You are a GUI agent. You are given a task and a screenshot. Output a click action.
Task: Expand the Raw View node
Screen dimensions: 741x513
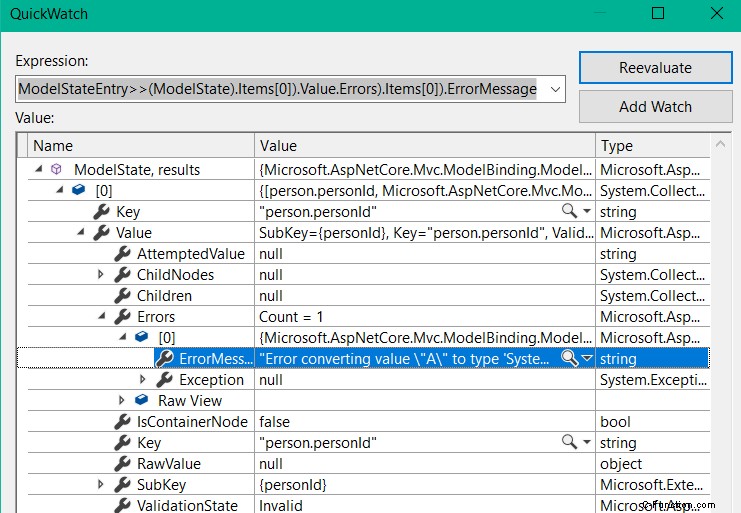click(x=121, y=400)
